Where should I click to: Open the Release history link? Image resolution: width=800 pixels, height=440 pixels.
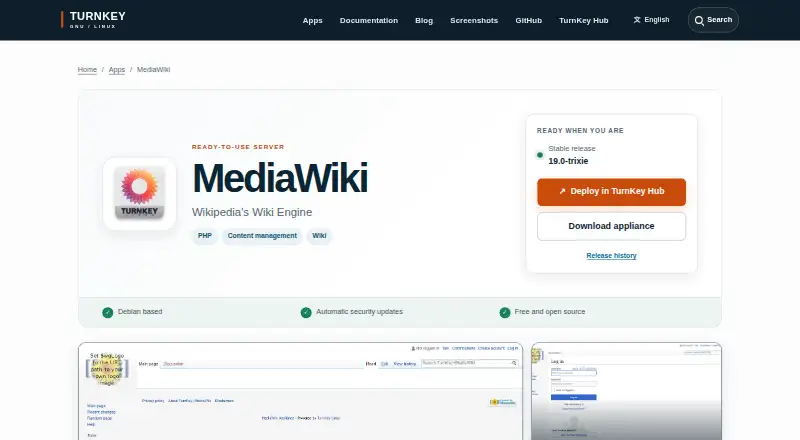coord(611,256)
